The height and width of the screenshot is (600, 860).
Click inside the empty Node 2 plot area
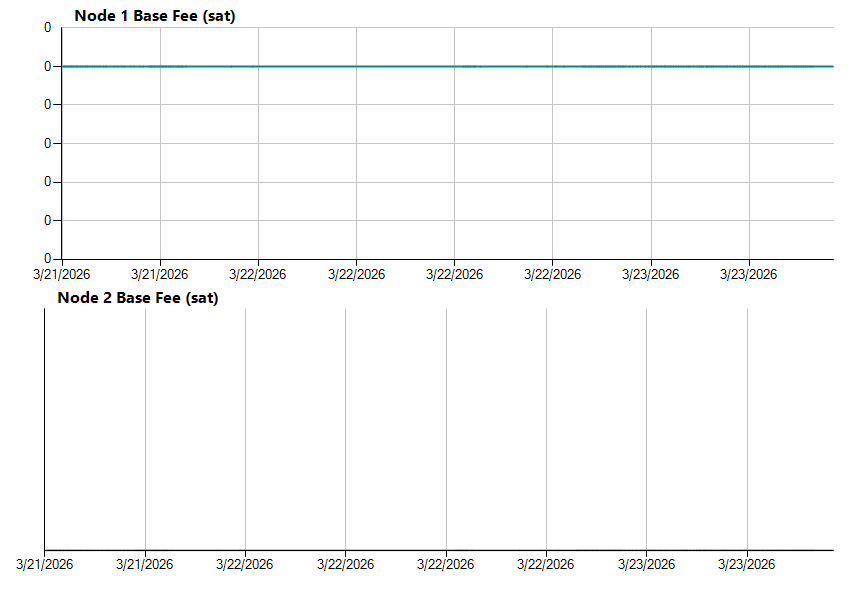click(x=440, y=430)
